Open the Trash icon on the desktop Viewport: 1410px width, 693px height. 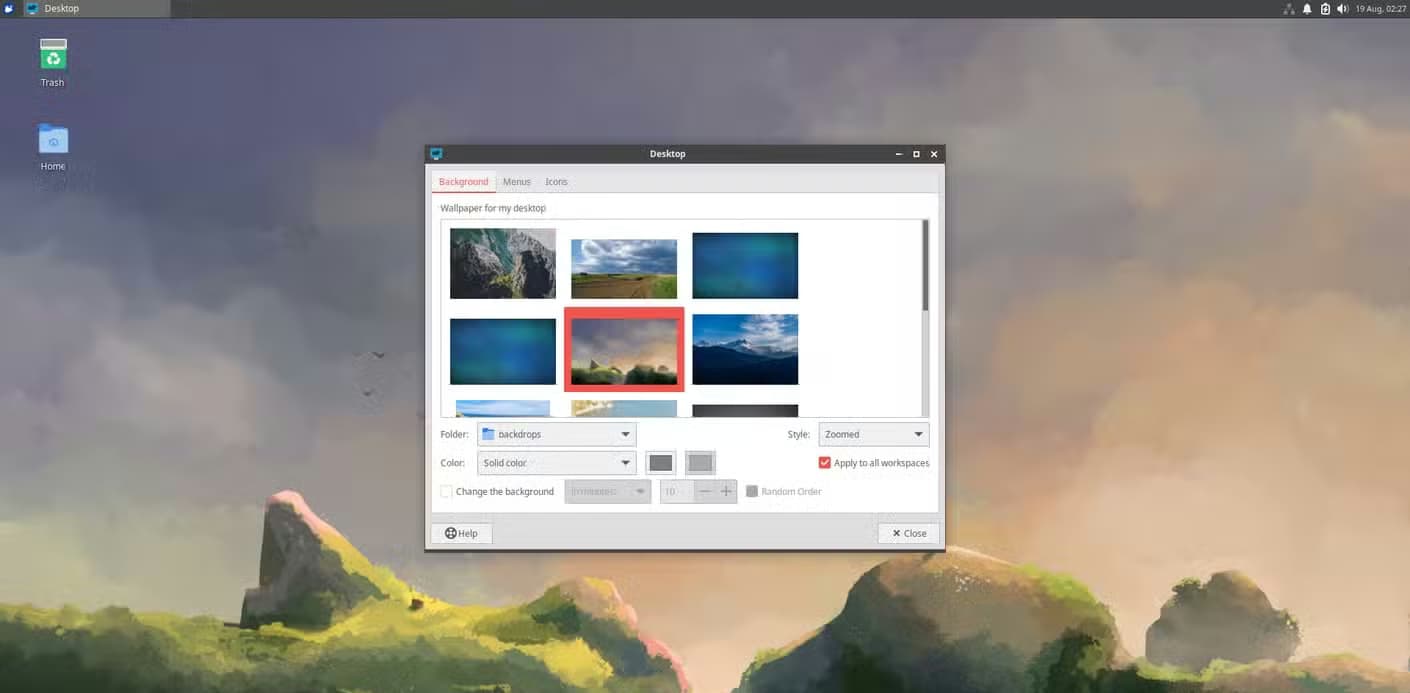[53, 55]
